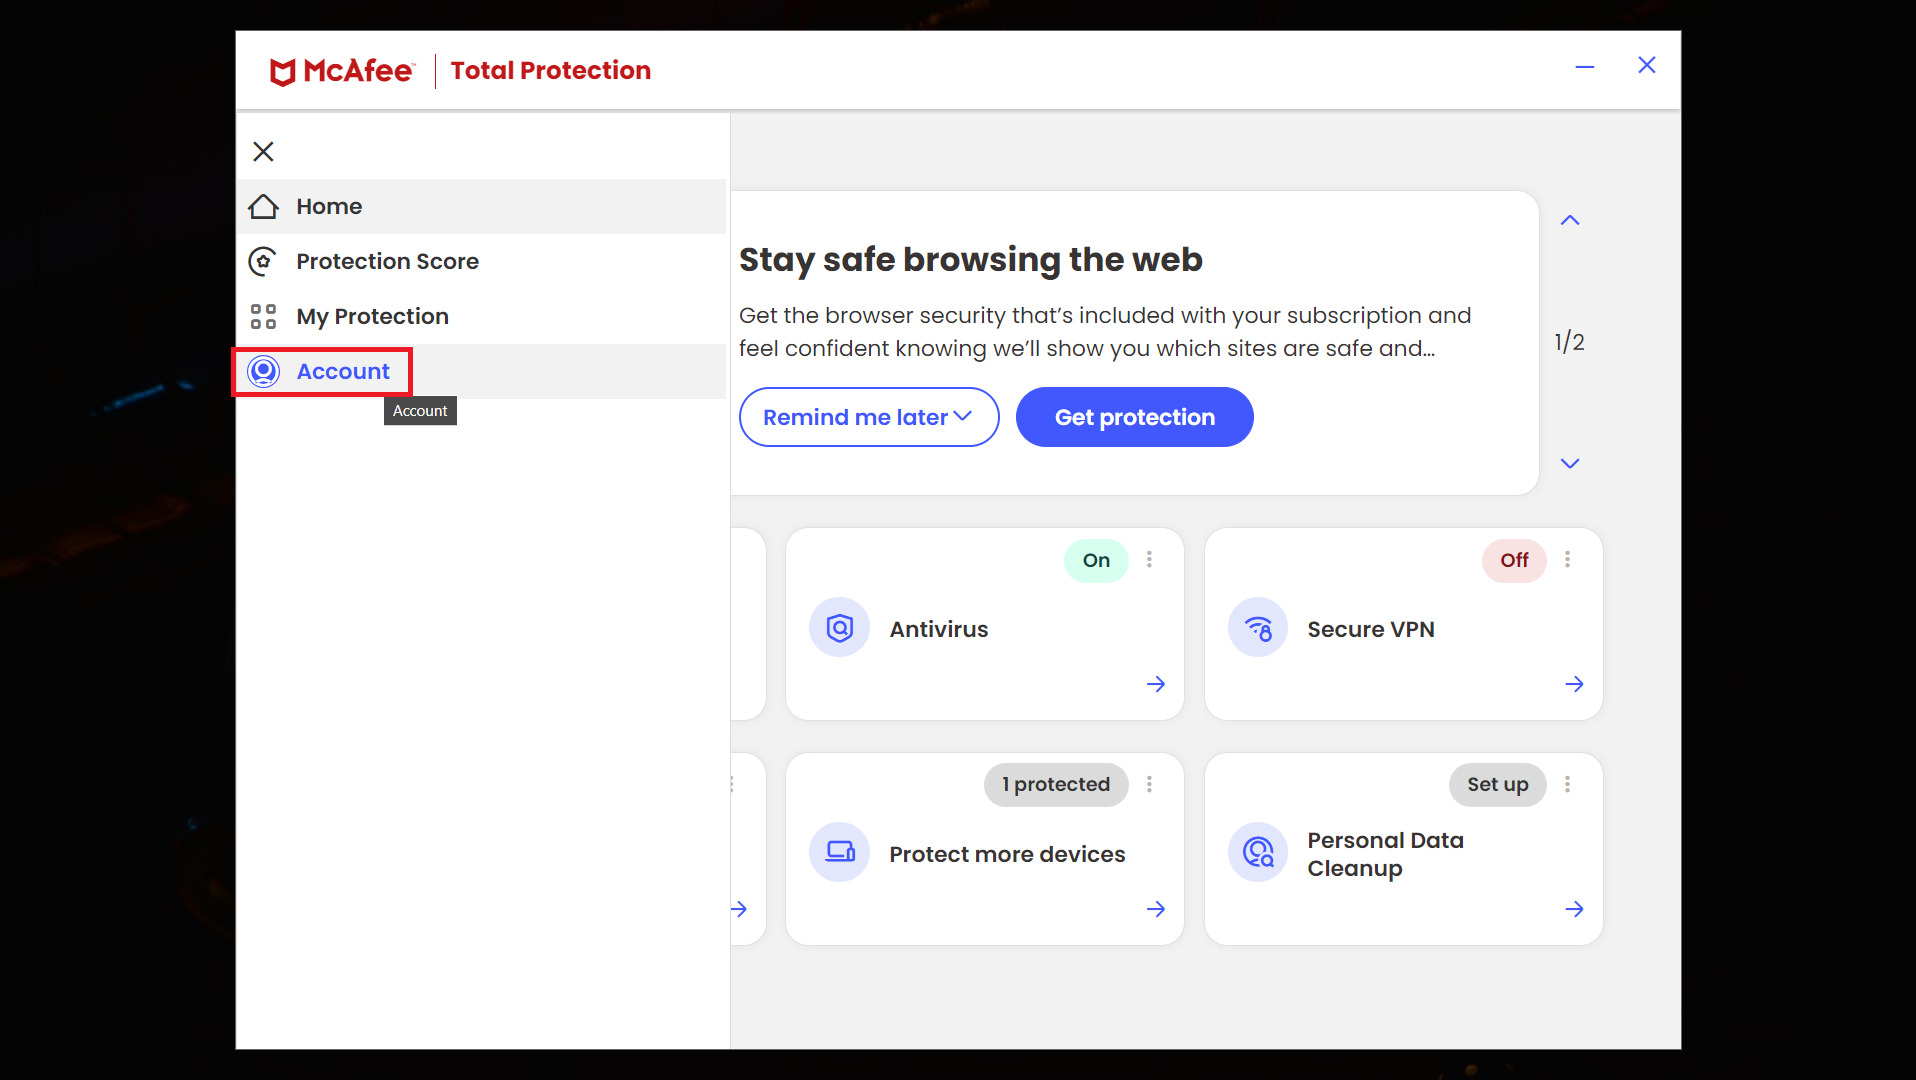The image size is (1916, 1080).
Task: Click the 1 protected badge on devices card
Action: click(1055, 785)
